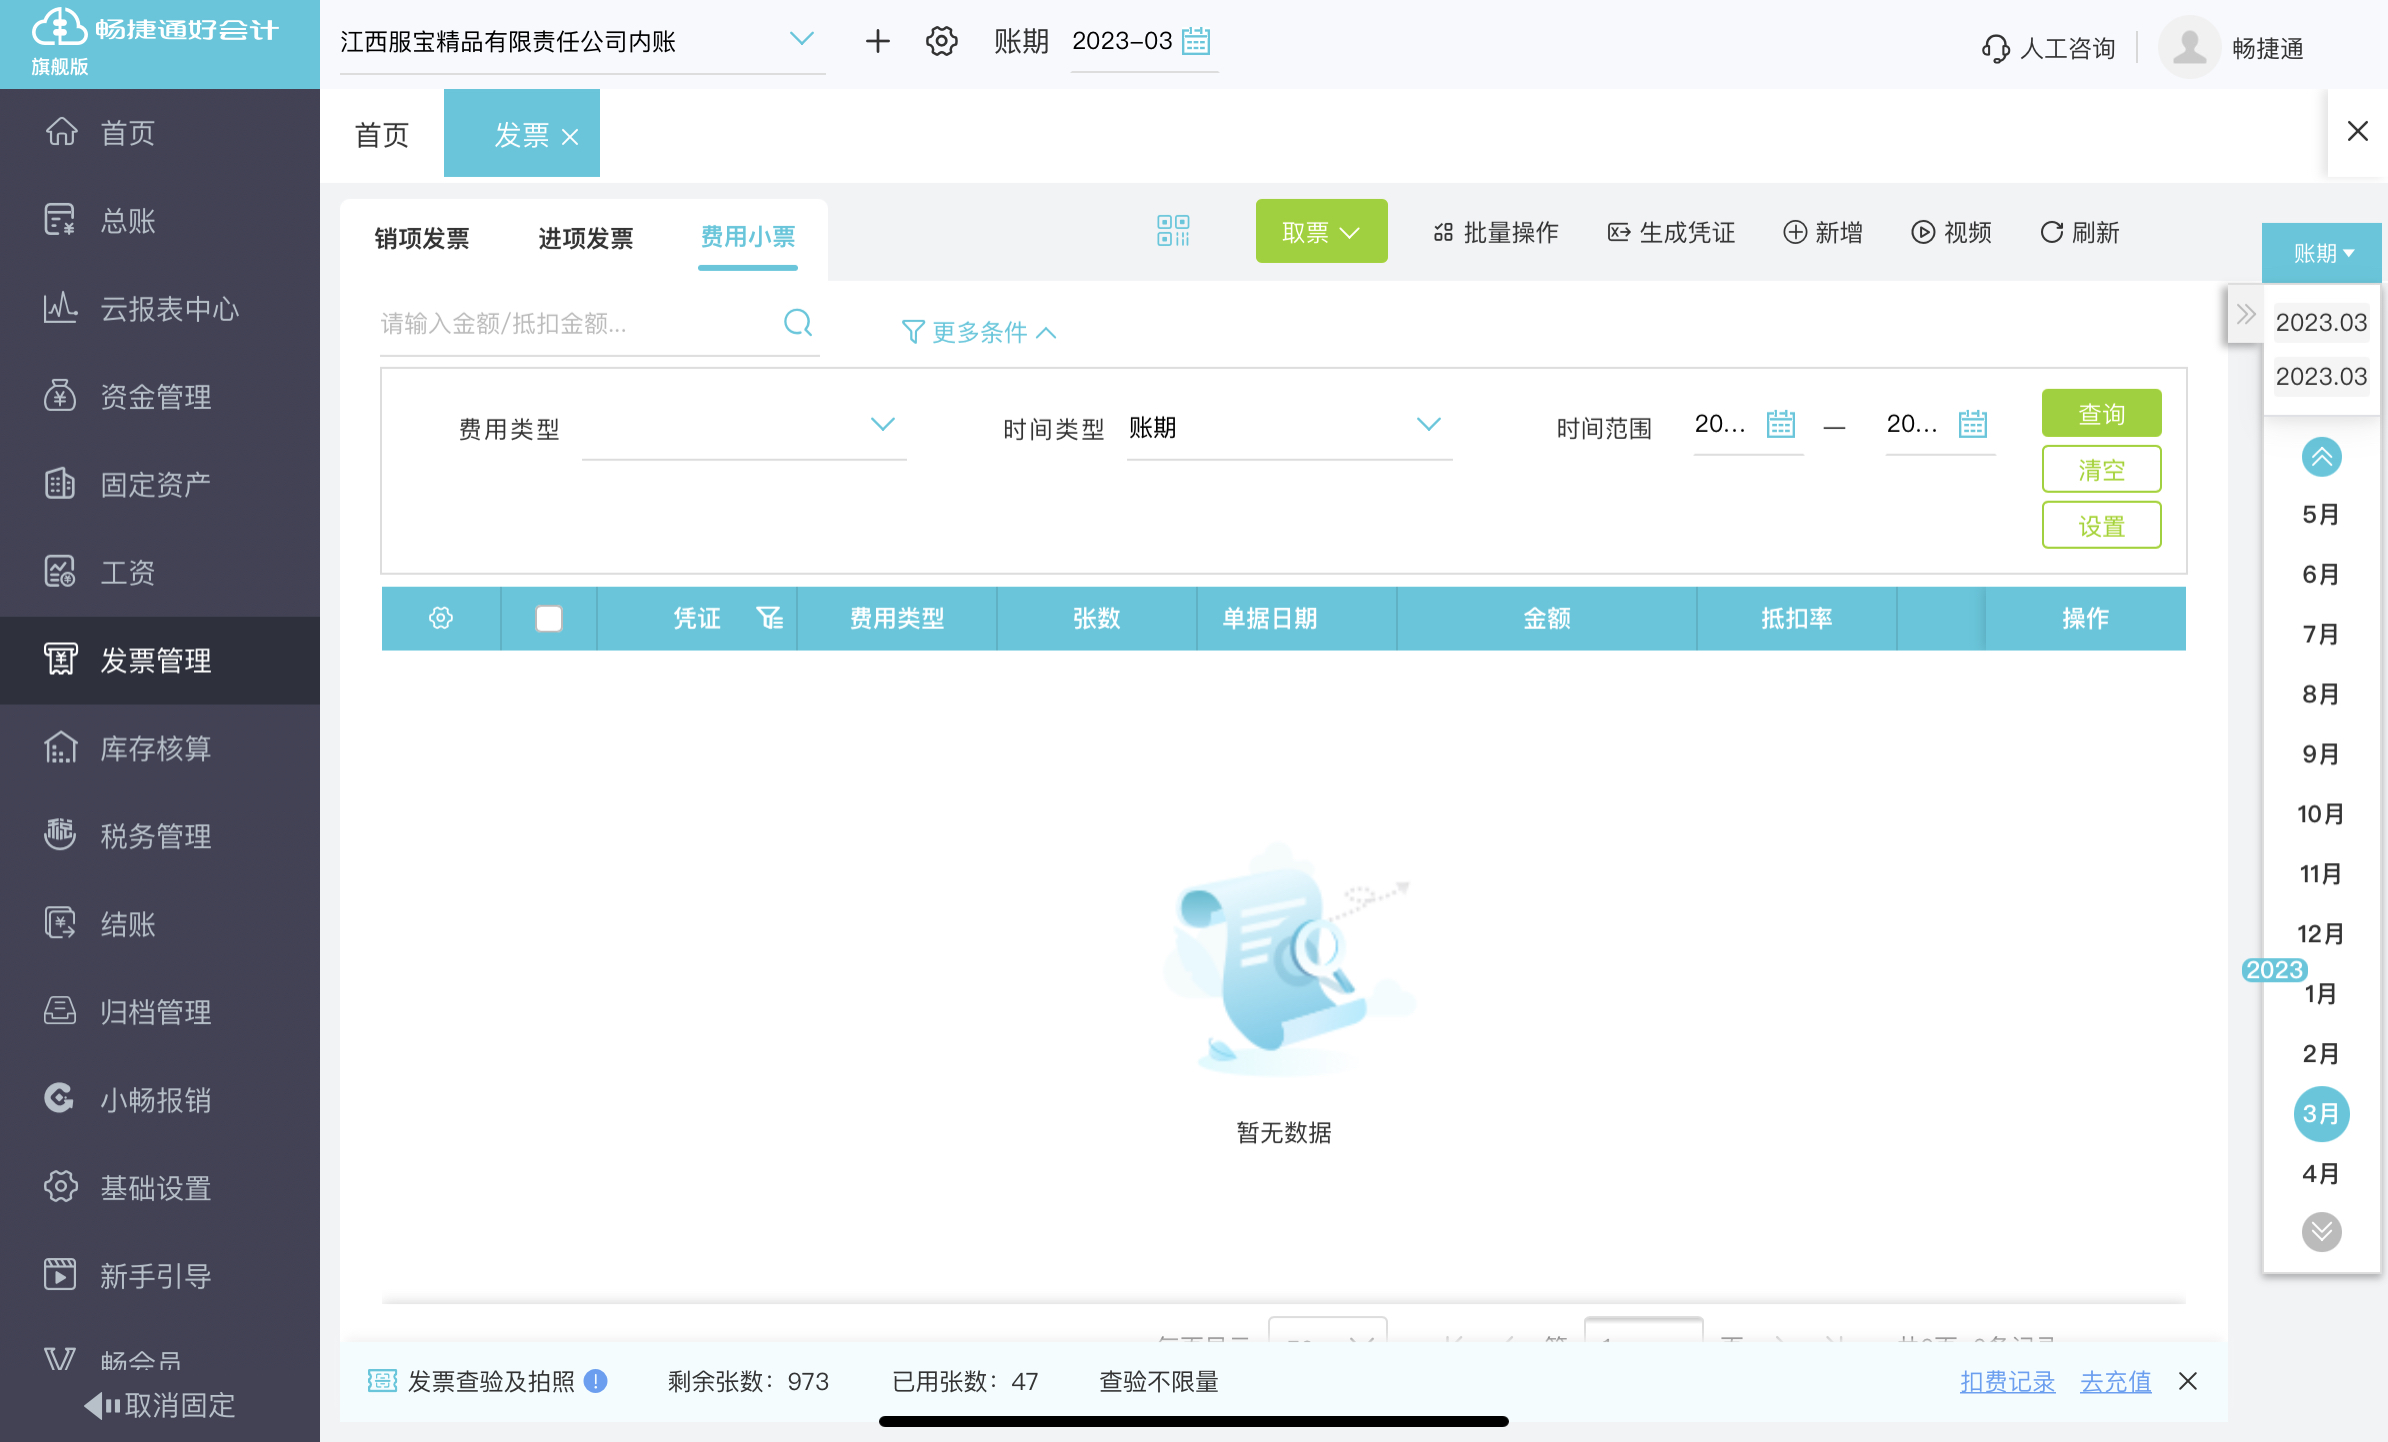
Task: Expand the 费用类型 dropdown
Action: (884, 425)
